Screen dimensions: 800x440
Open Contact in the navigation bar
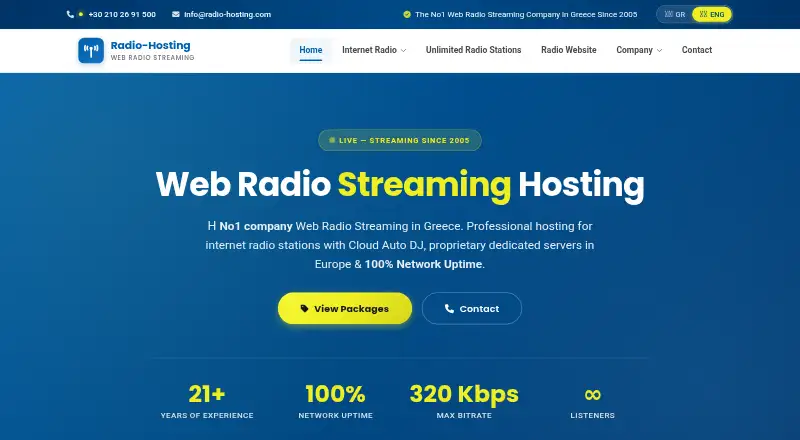pyautogui.click(x=696, y=50)
